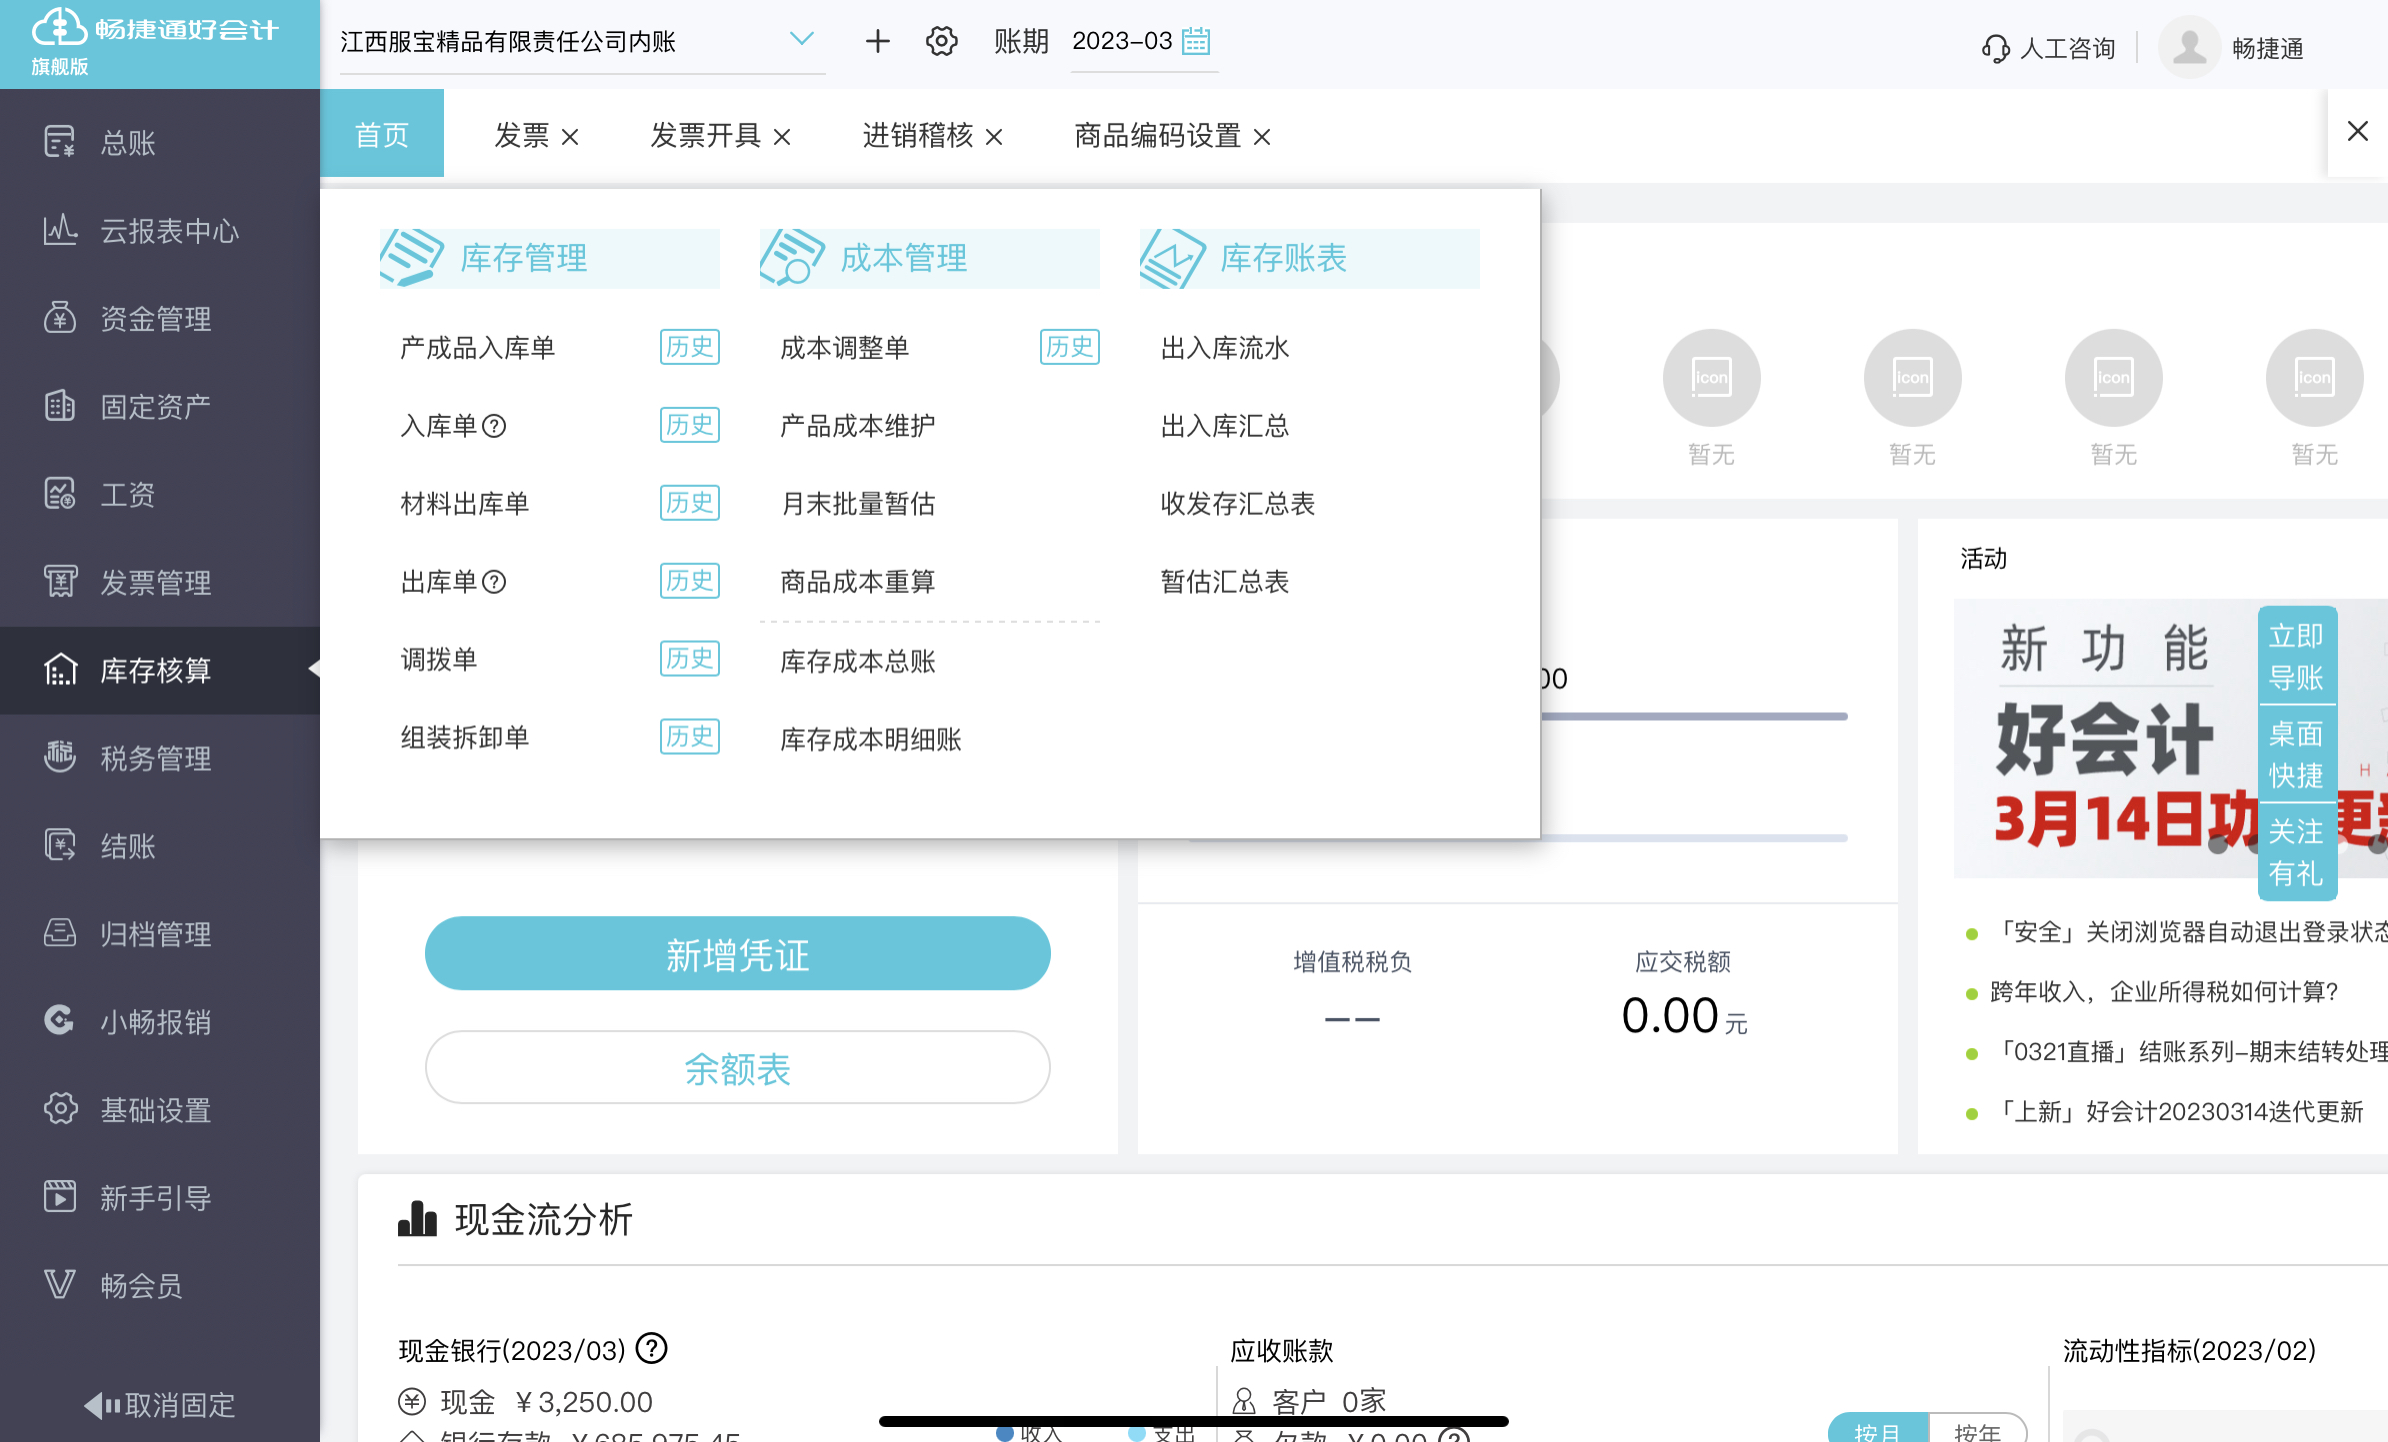Click 余额表 button
The image size is (2388, 1442).
tap(737, 1067)
